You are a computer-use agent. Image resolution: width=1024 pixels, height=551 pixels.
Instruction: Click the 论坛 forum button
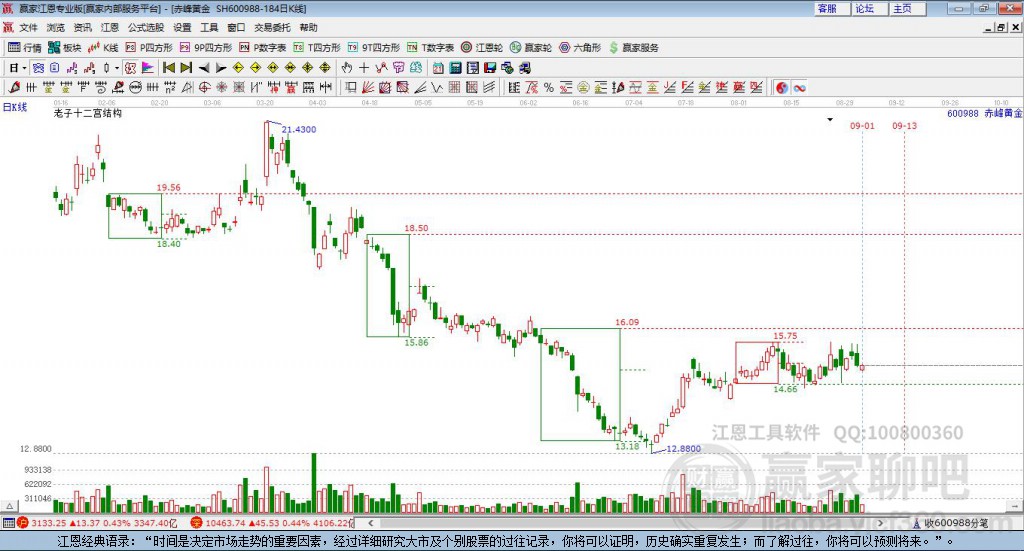tap(864, 8)
